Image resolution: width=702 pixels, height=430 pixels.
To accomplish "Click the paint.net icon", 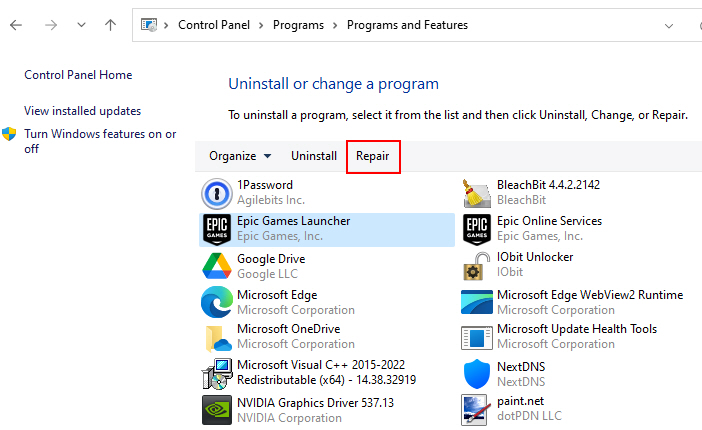I will click(x=475, y=410).
